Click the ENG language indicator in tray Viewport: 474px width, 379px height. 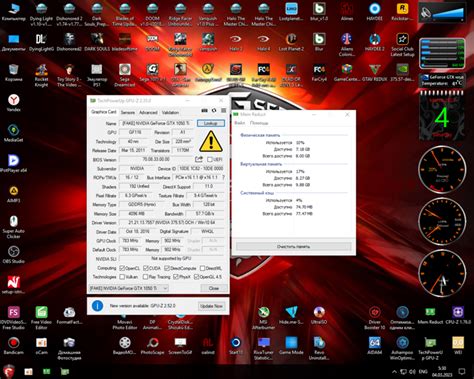click(423, 371)
